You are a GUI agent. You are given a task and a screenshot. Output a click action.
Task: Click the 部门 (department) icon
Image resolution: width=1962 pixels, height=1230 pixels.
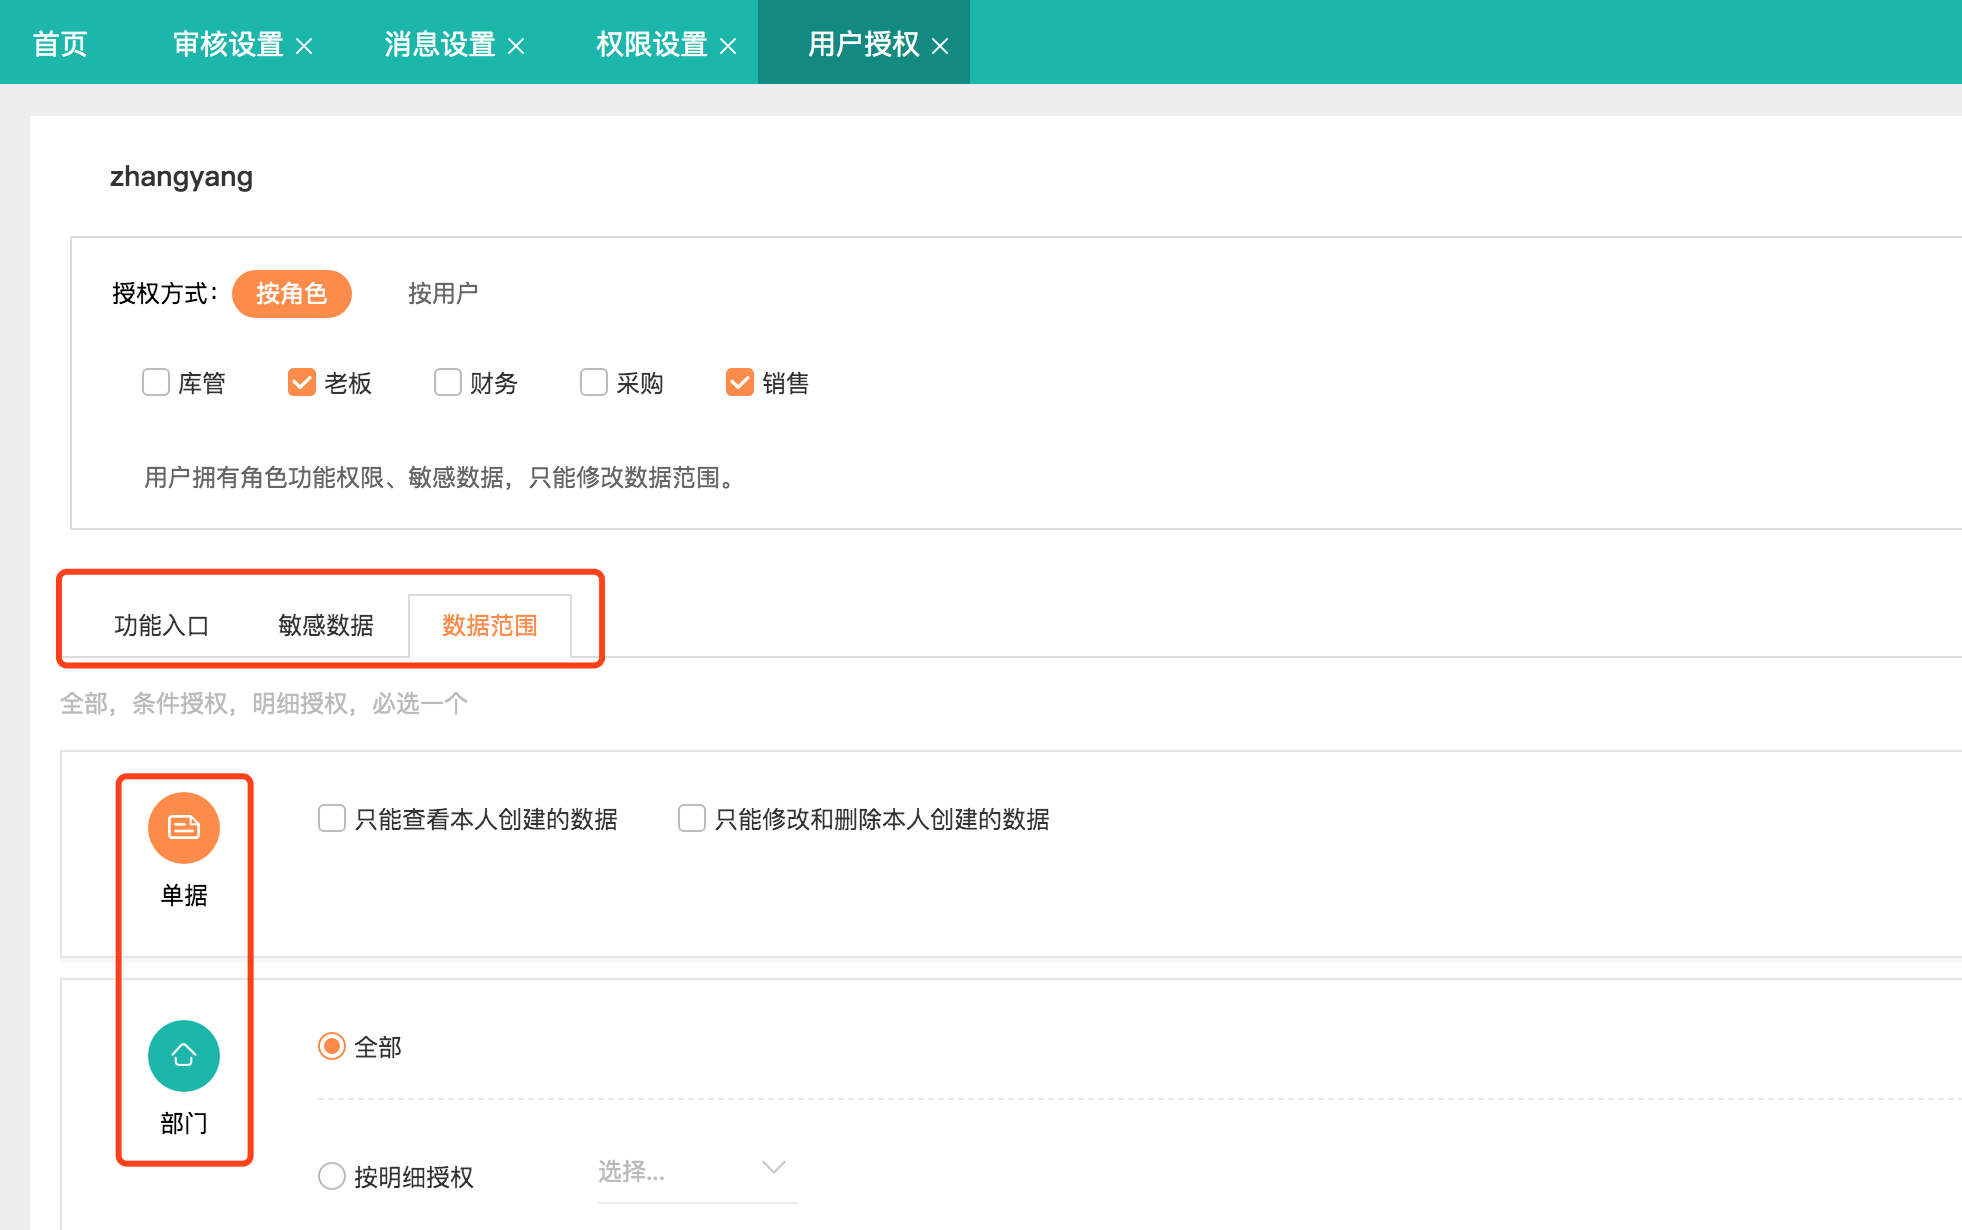pos(184,1054)
